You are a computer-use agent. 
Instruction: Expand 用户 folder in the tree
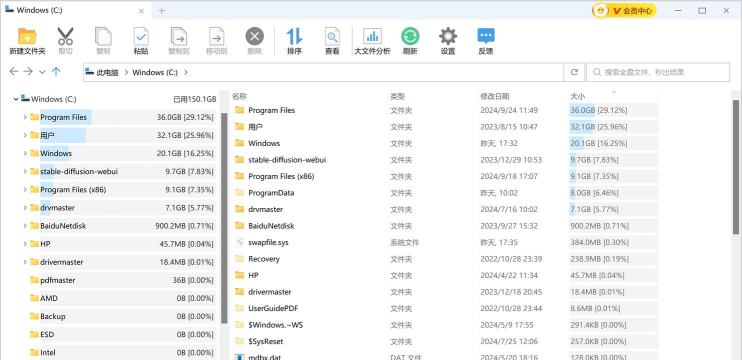click(25, 135)
